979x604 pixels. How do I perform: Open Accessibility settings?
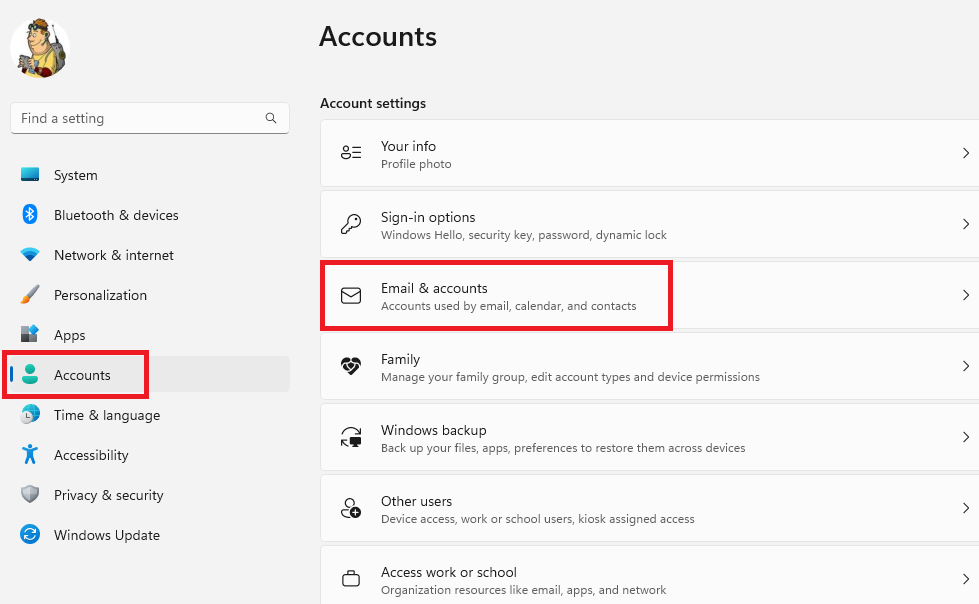(x=150, y=455)
